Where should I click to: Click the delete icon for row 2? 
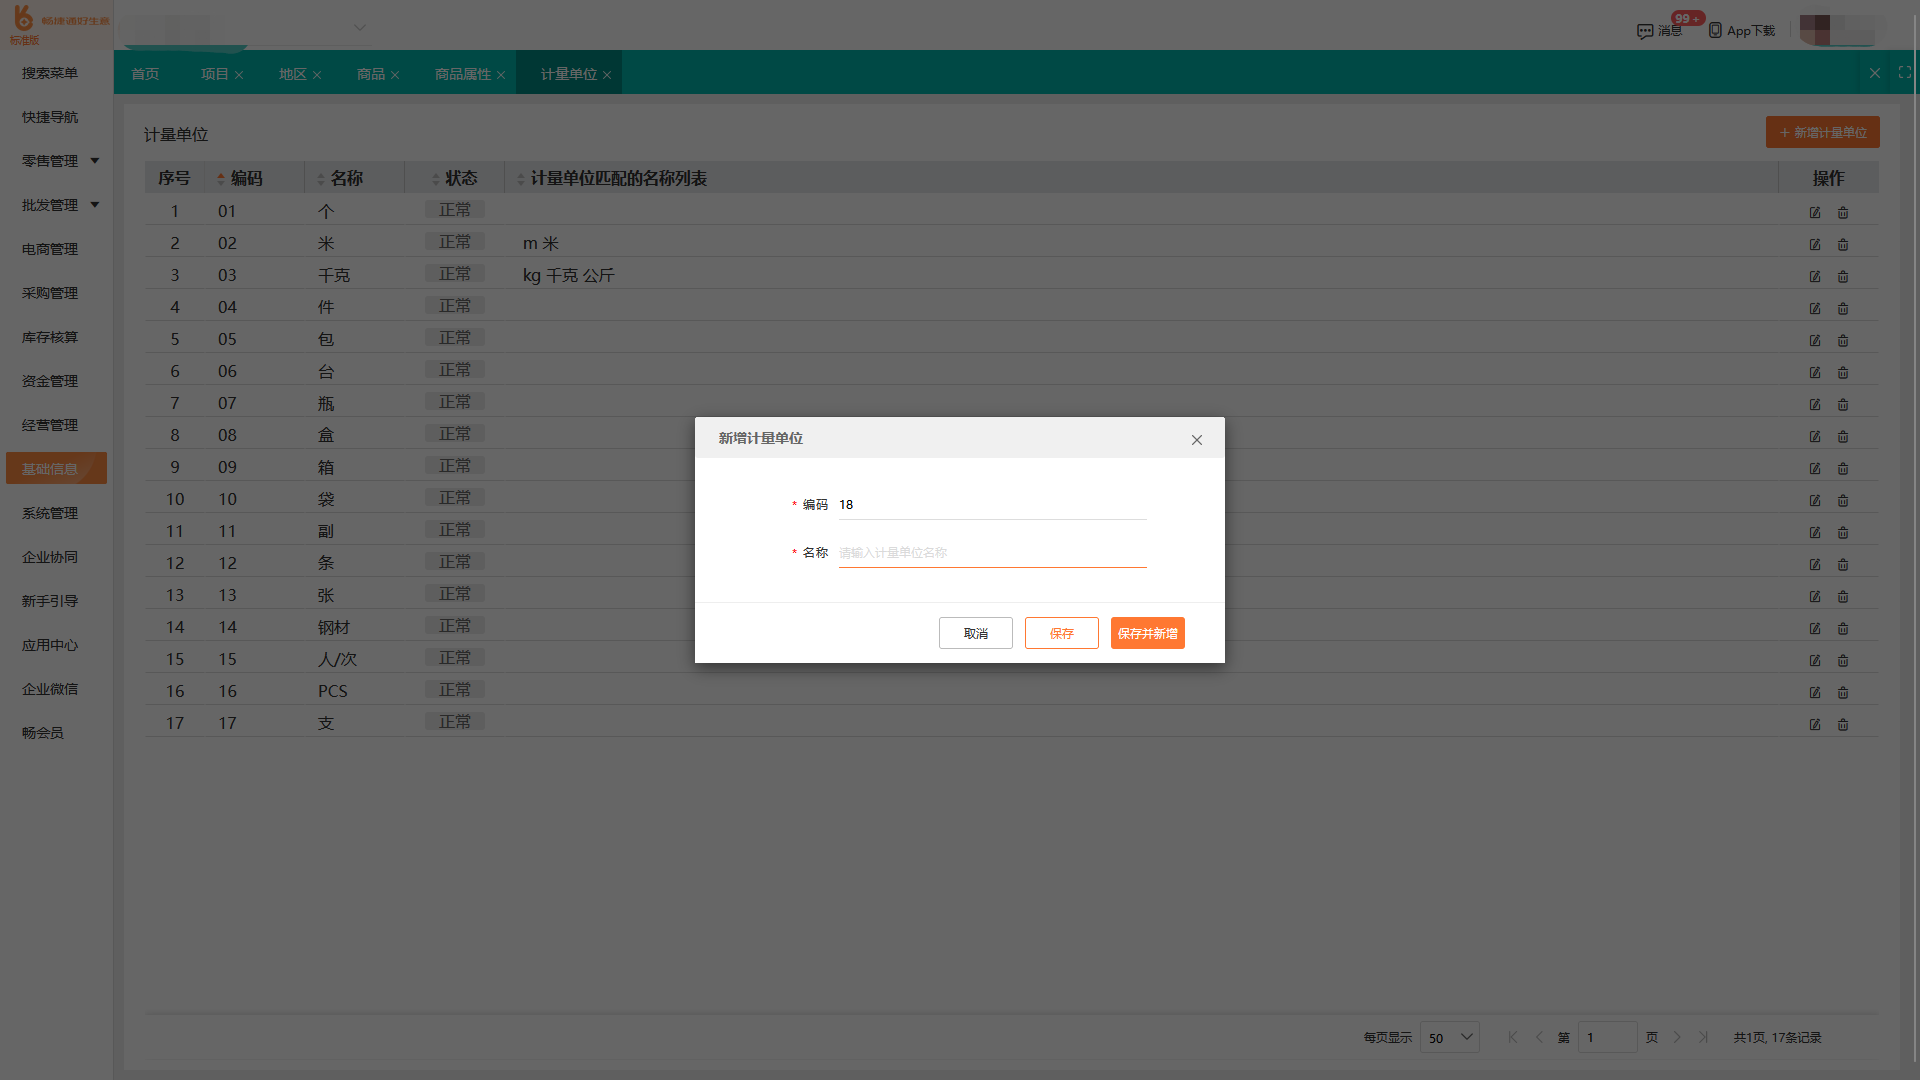(1844, 244)
